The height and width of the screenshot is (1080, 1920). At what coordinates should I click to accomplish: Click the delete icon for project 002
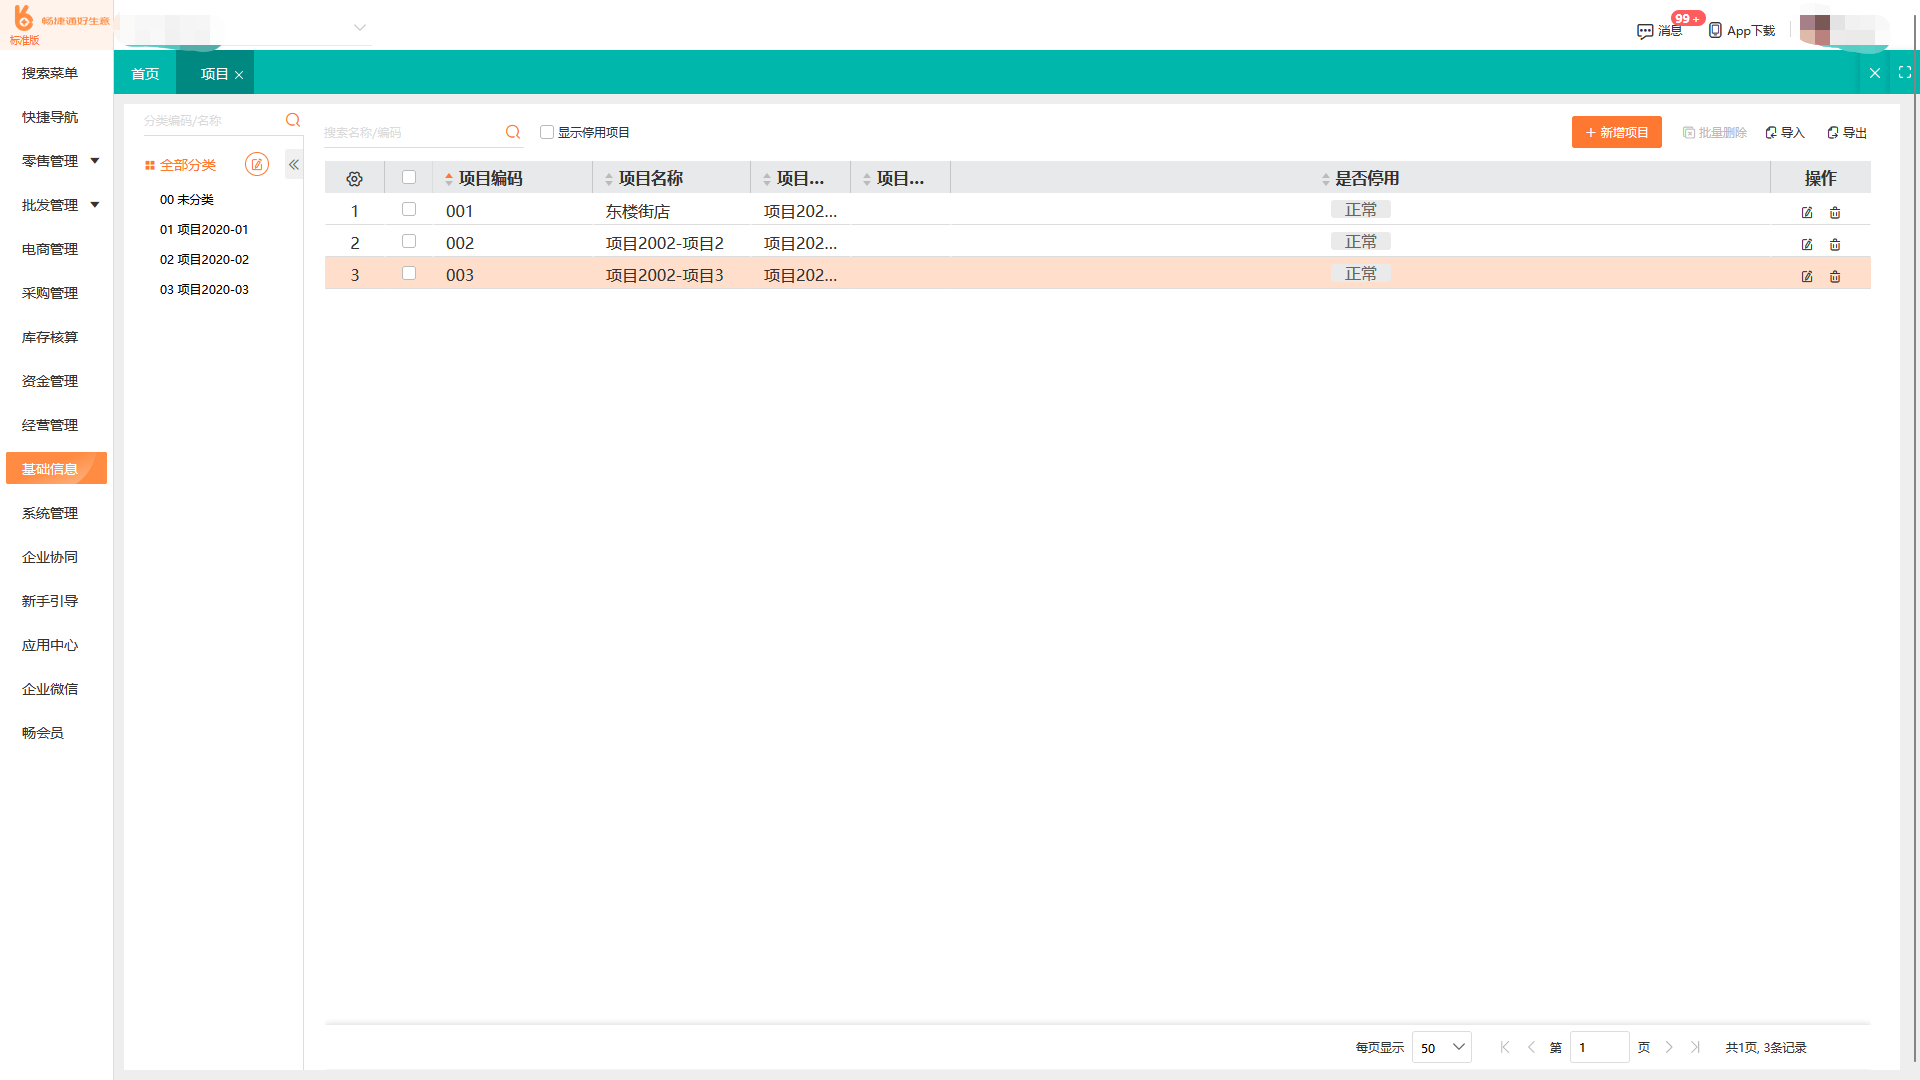coord(1836,243)
